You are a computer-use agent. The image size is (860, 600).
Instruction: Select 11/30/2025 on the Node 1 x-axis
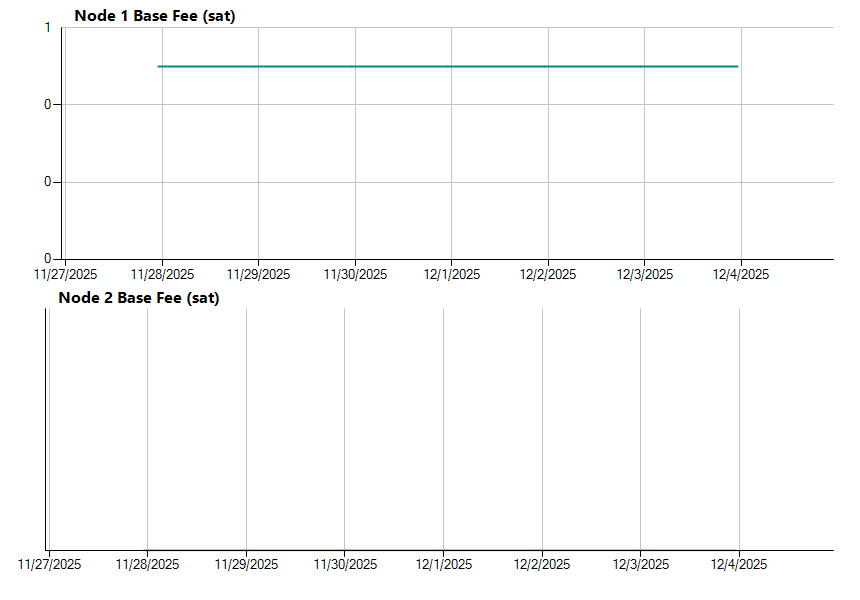pyautogui.click(x=355, y=274)
